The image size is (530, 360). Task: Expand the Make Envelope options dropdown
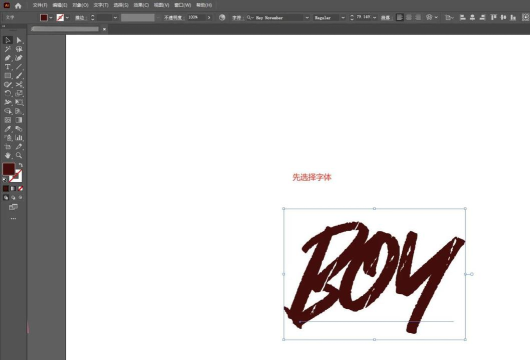pos(436,17)
